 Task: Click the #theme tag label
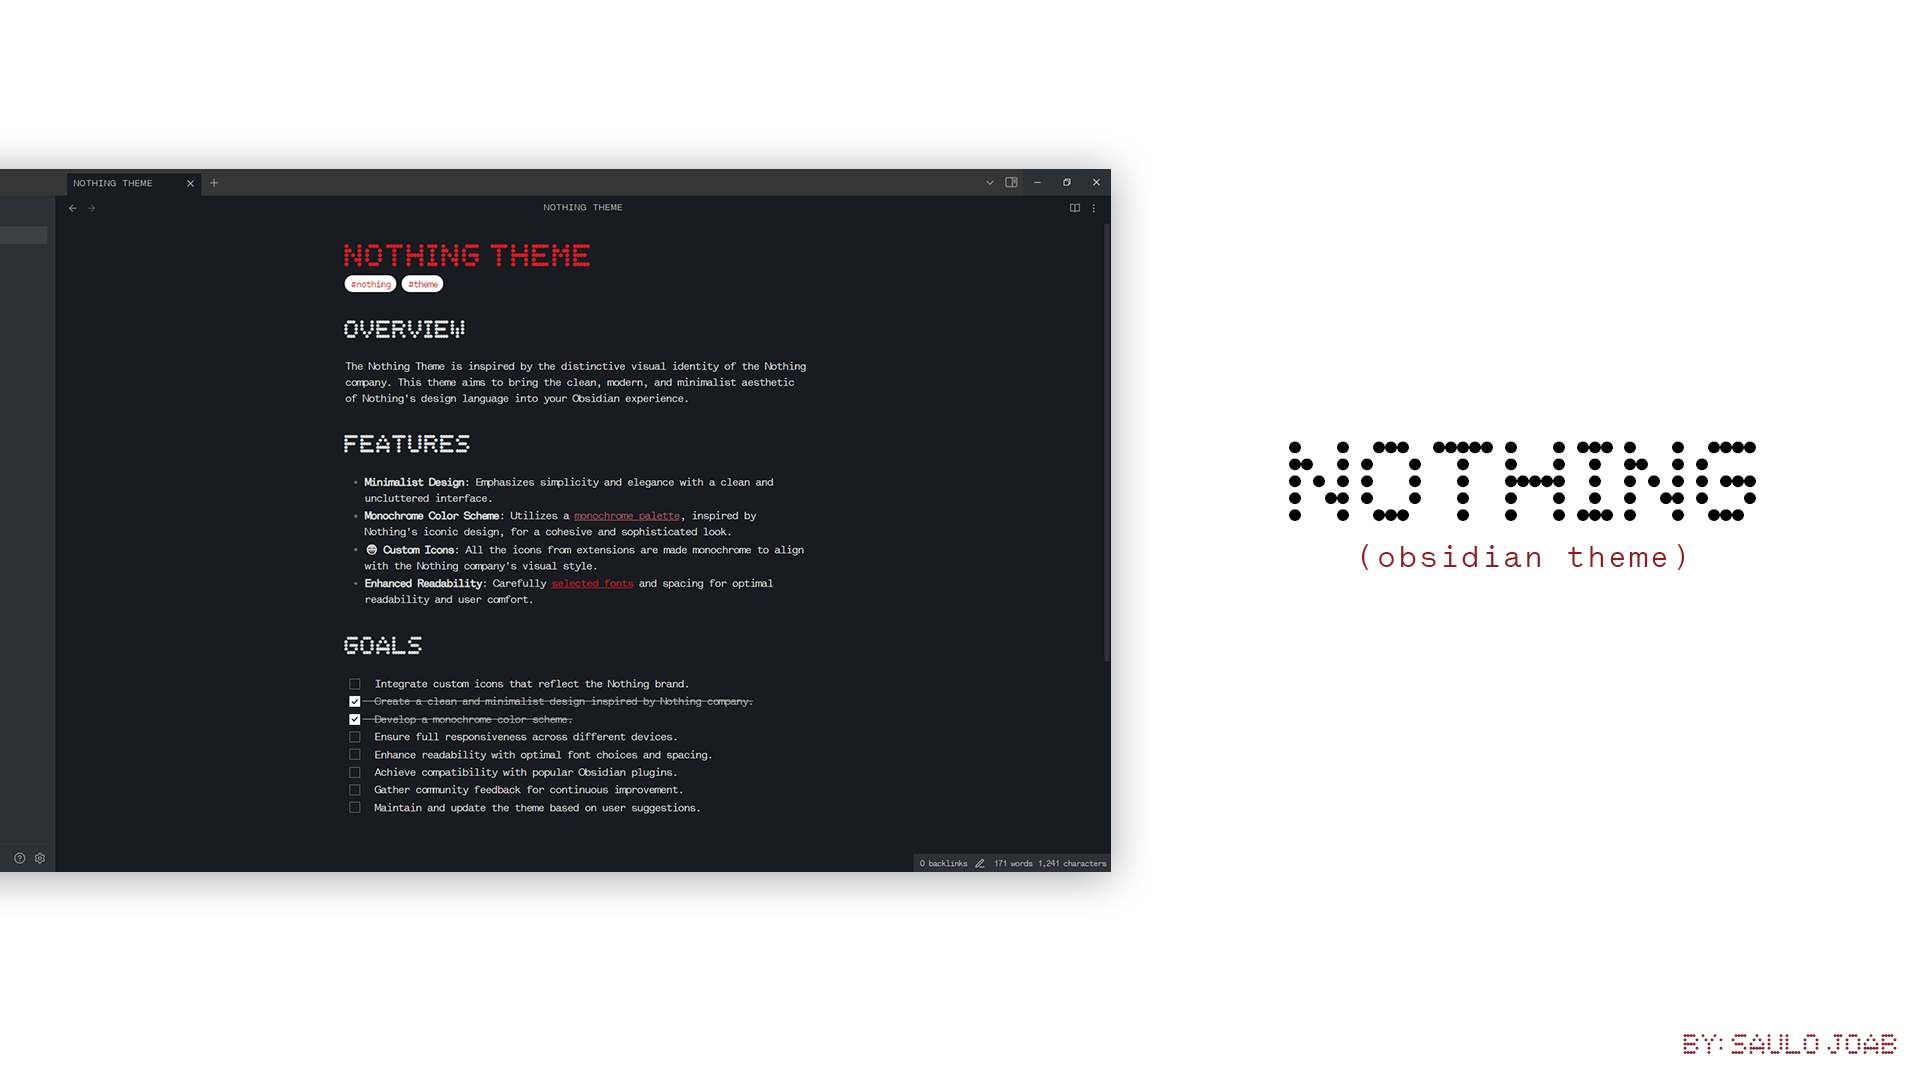pos(422,284)
